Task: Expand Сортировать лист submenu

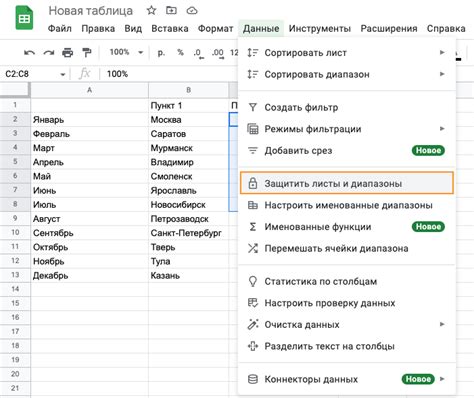Action: pos(347,53)
